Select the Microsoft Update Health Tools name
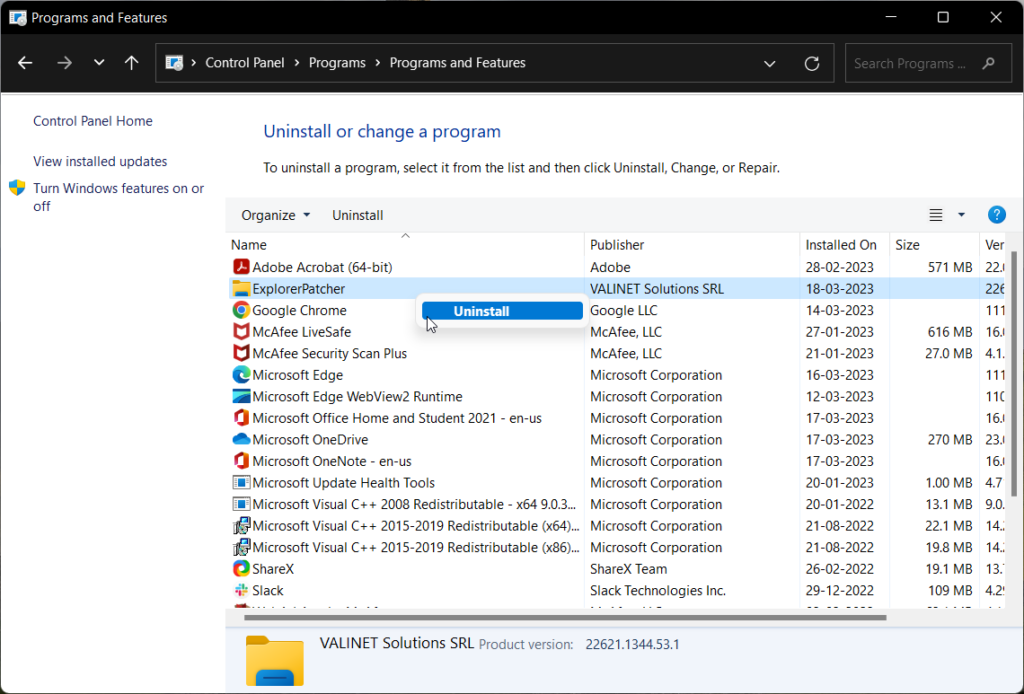 coord(344,482)
